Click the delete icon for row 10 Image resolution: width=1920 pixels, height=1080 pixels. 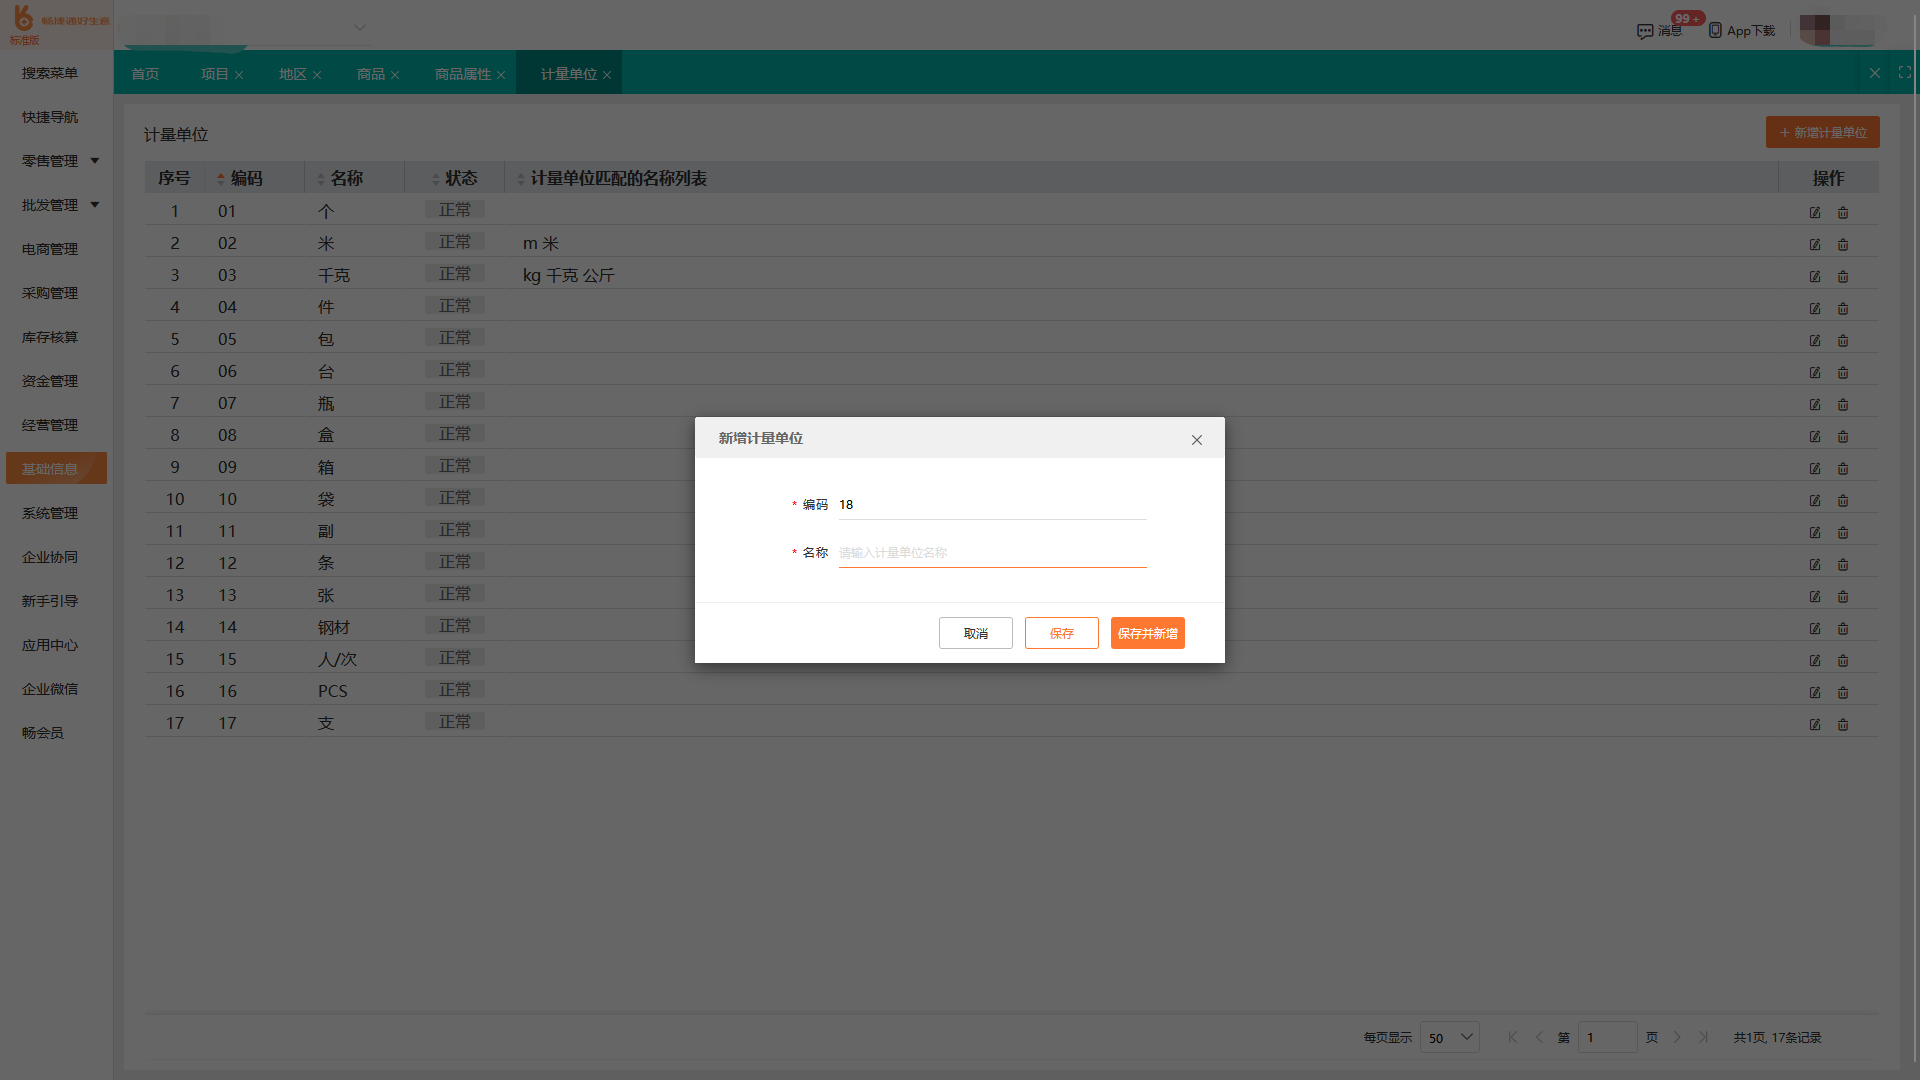click(1844, 500)
